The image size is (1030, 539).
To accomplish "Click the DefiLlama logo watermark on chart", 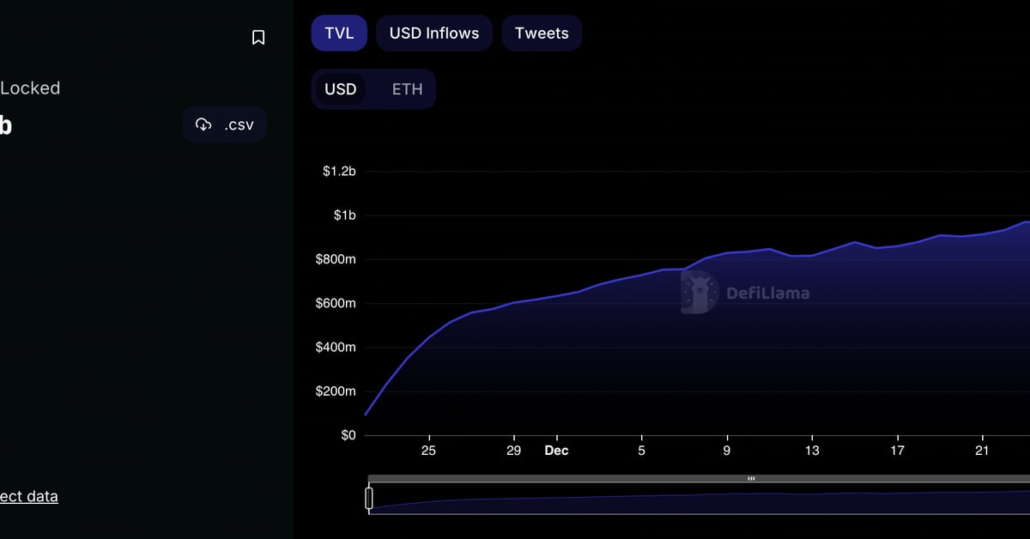I will [699, 292].
